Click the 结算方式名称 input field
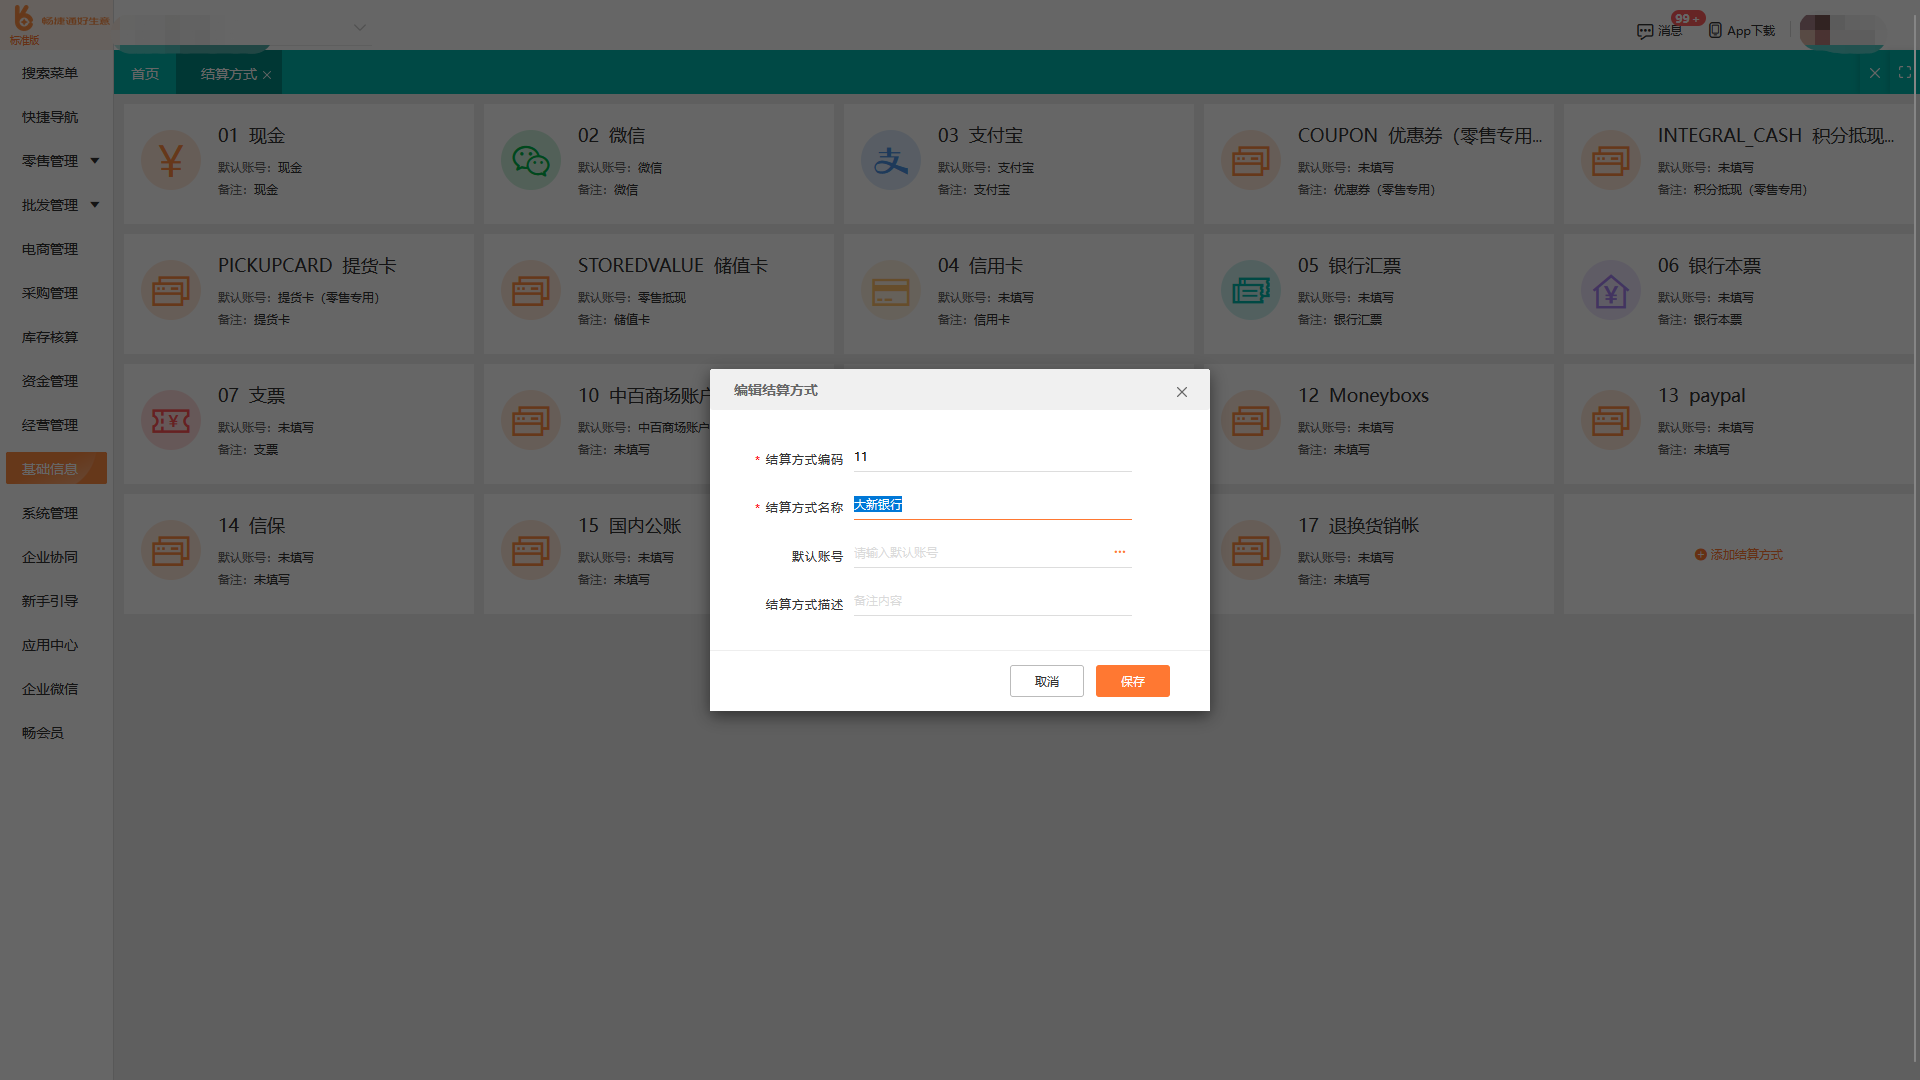Image resolution: width=1920 pixels, height=1080 pixels. tap(990, 505)
